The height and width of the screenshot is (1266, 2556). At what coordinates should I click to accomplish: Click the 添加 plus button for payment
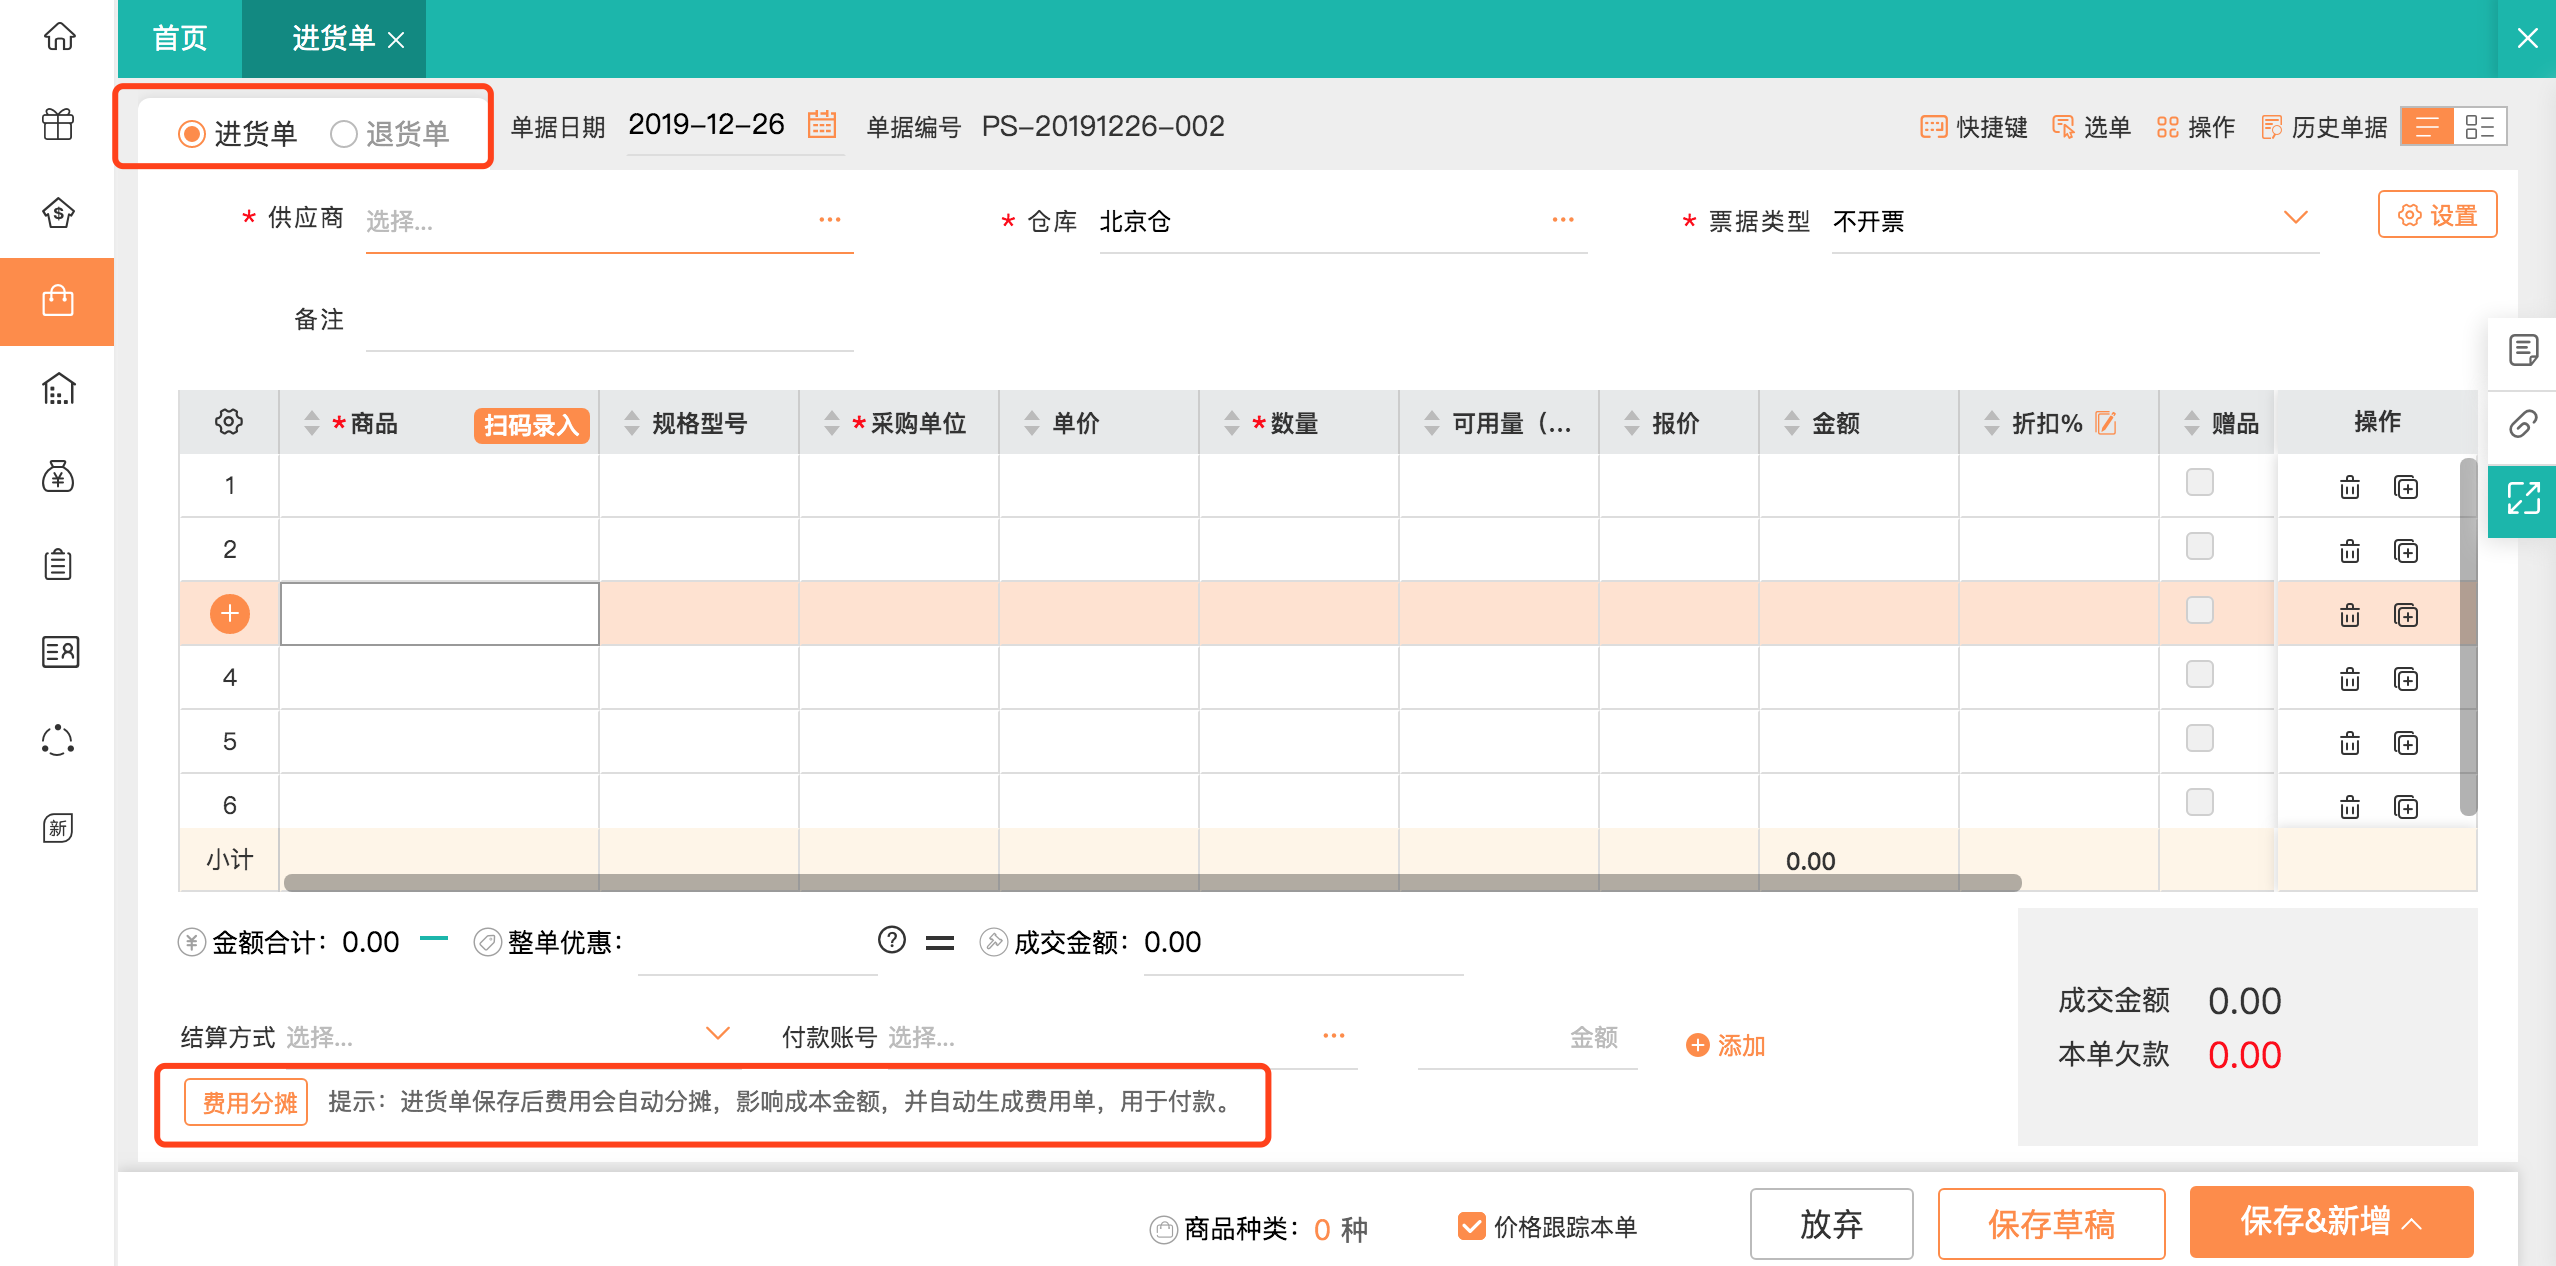coord(1725,1043)
